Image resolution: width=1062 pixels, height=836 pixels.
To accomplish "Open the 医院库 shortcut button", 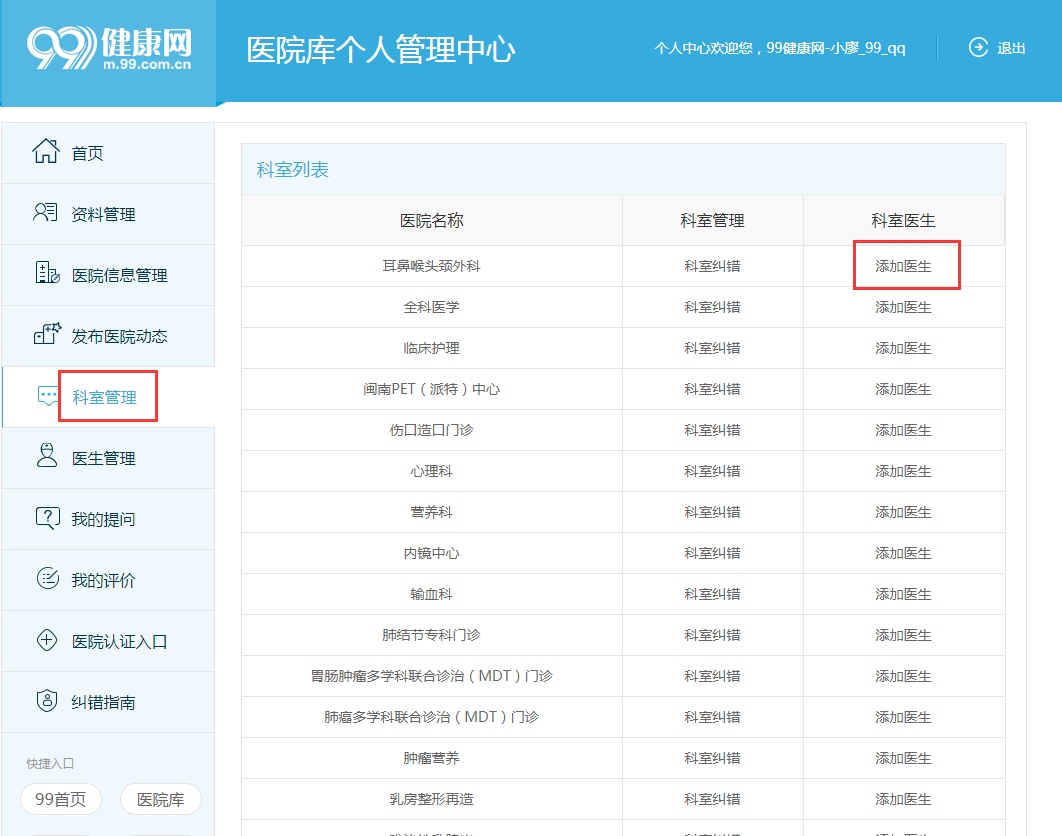I will [x=160, y=799].
